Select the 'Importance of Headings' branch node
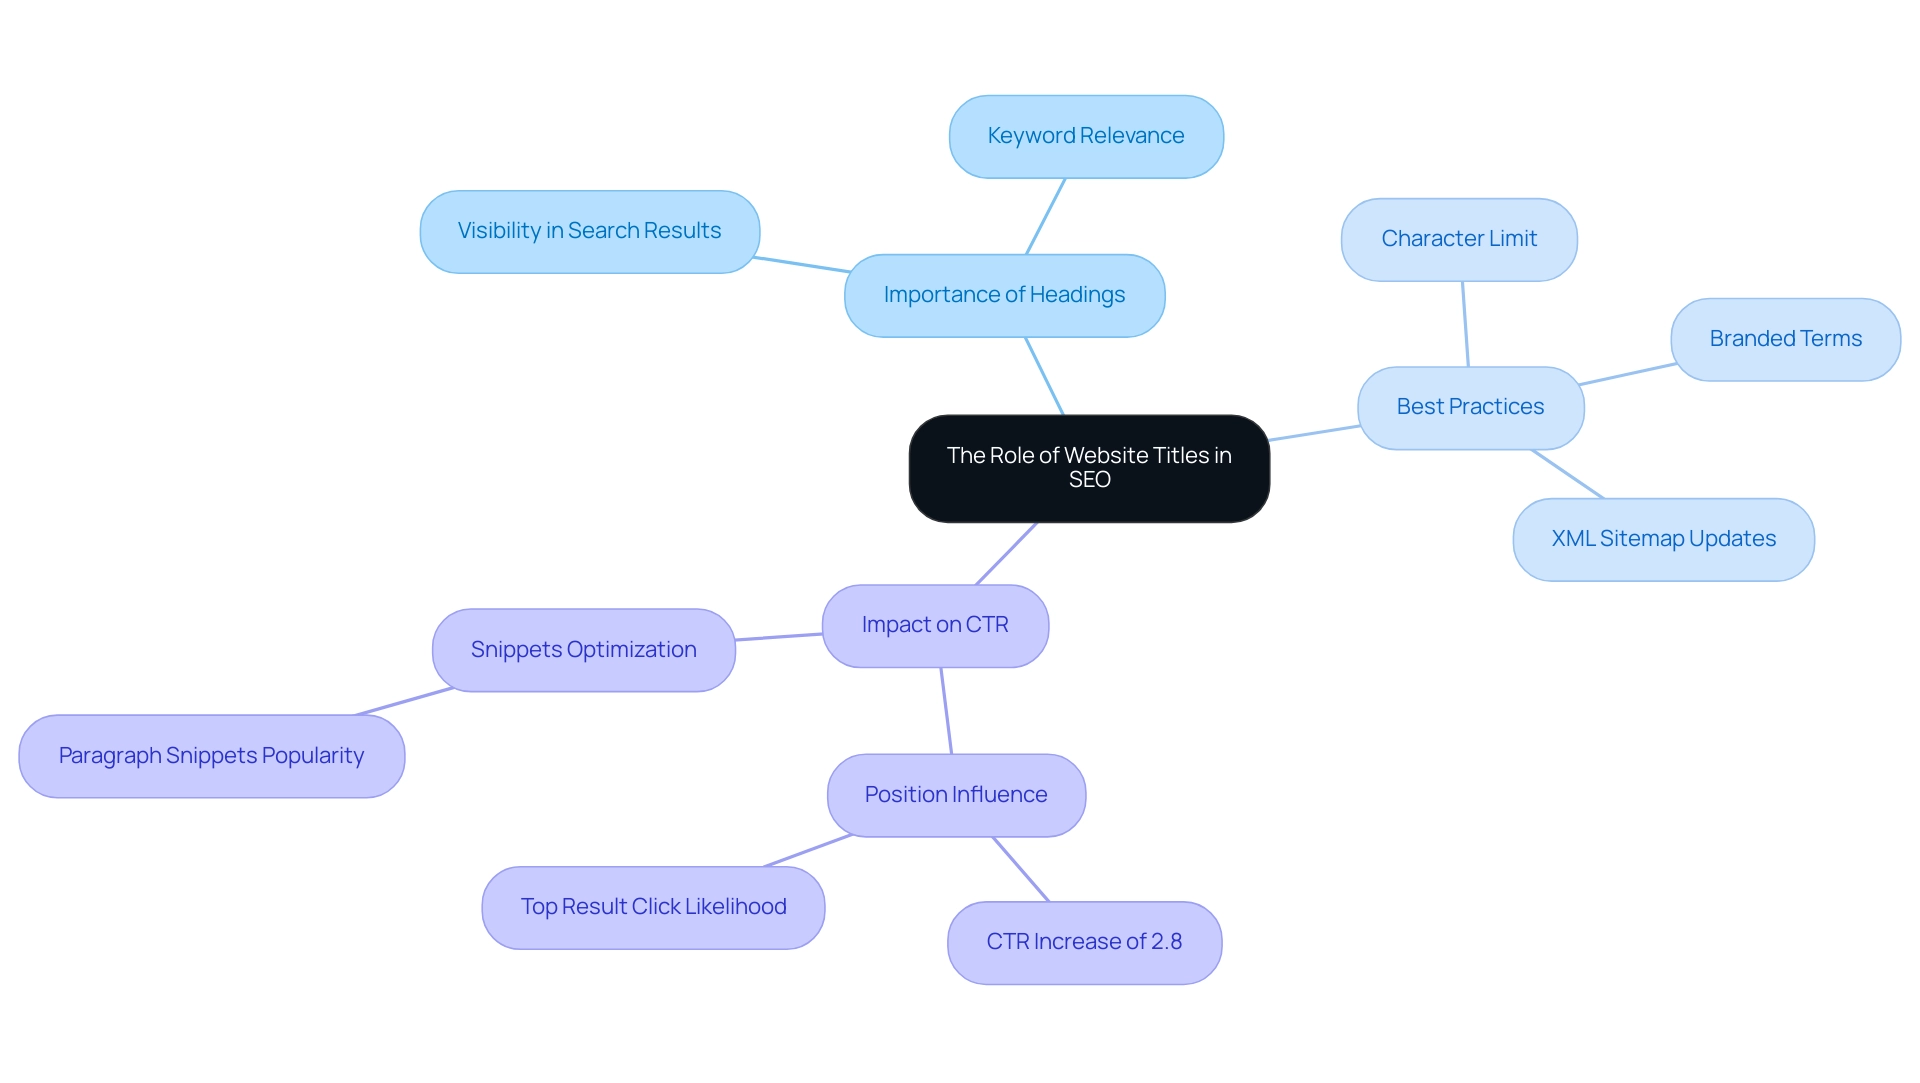Image resolution: width=1920 pixels, height=1083 pixels. 1002,293
